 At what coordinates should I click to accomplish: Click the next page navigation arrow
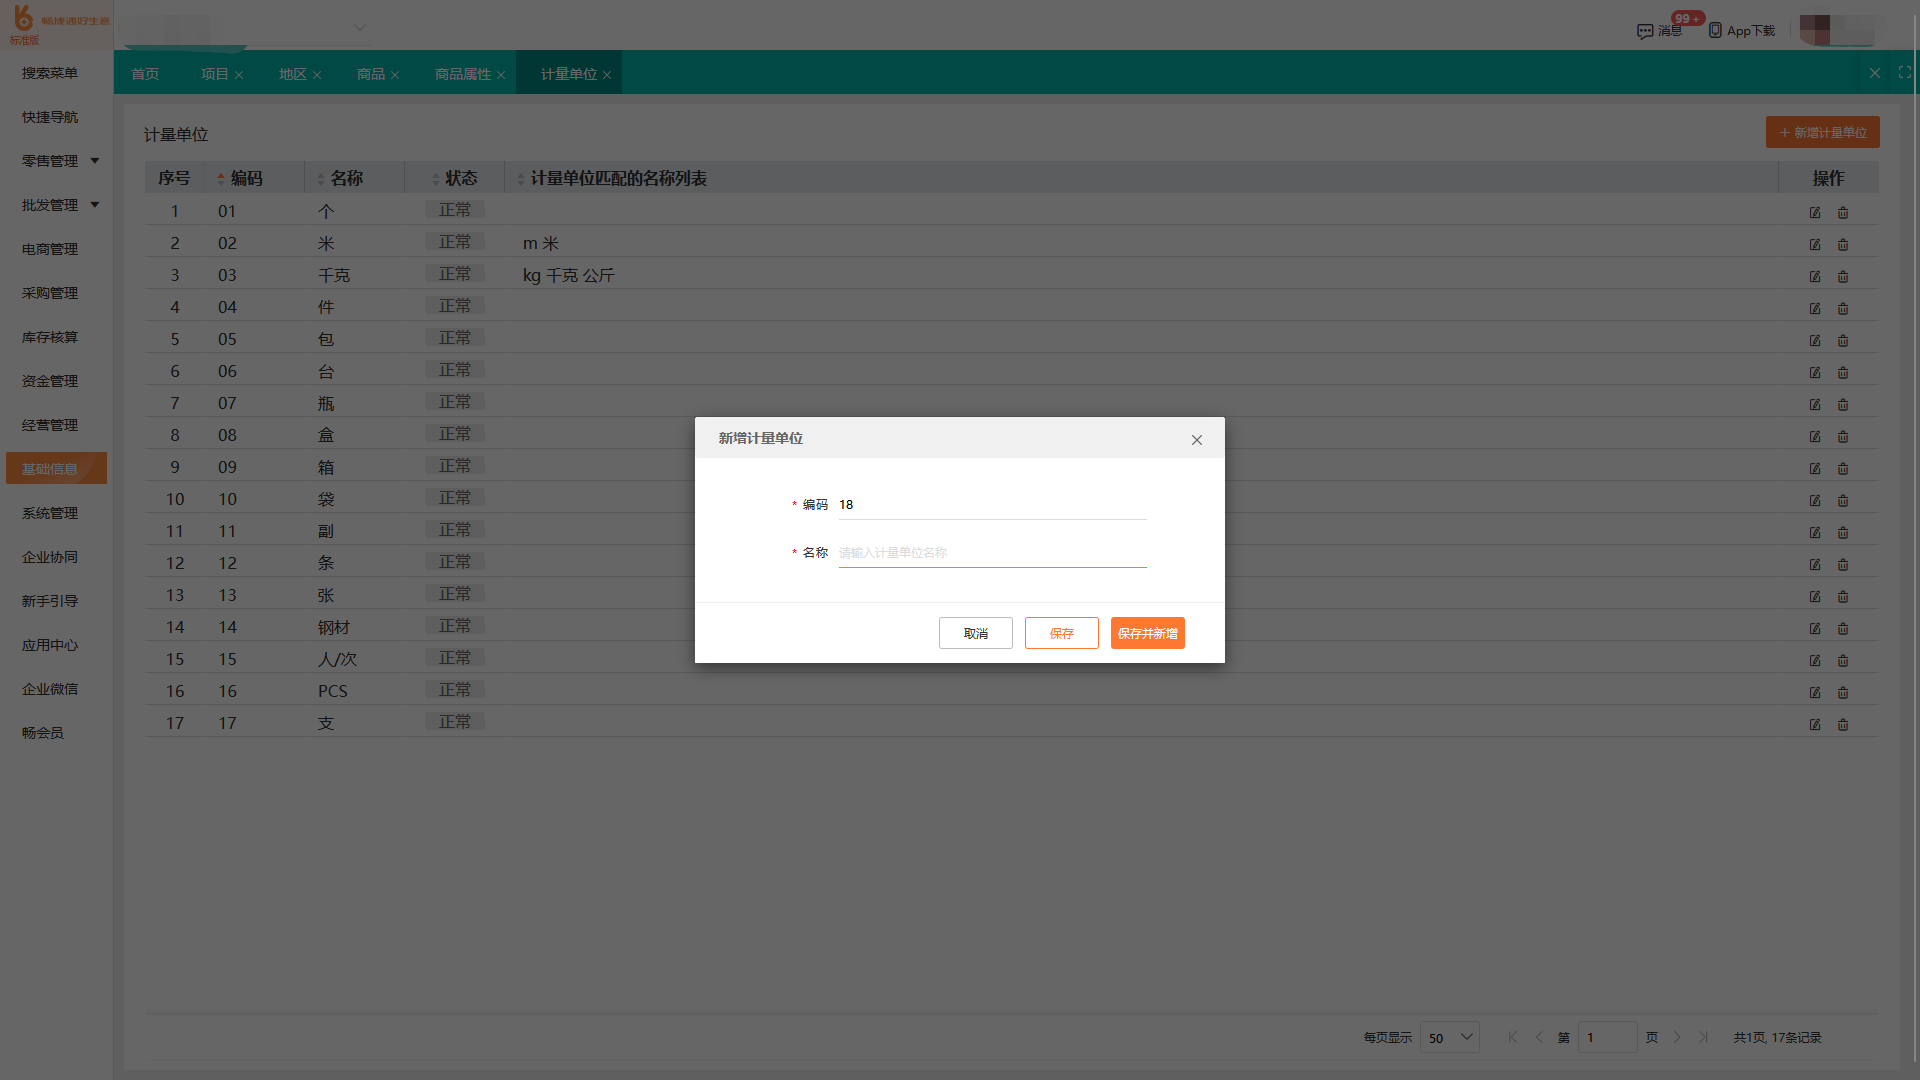click(x=1676, y=1038)
